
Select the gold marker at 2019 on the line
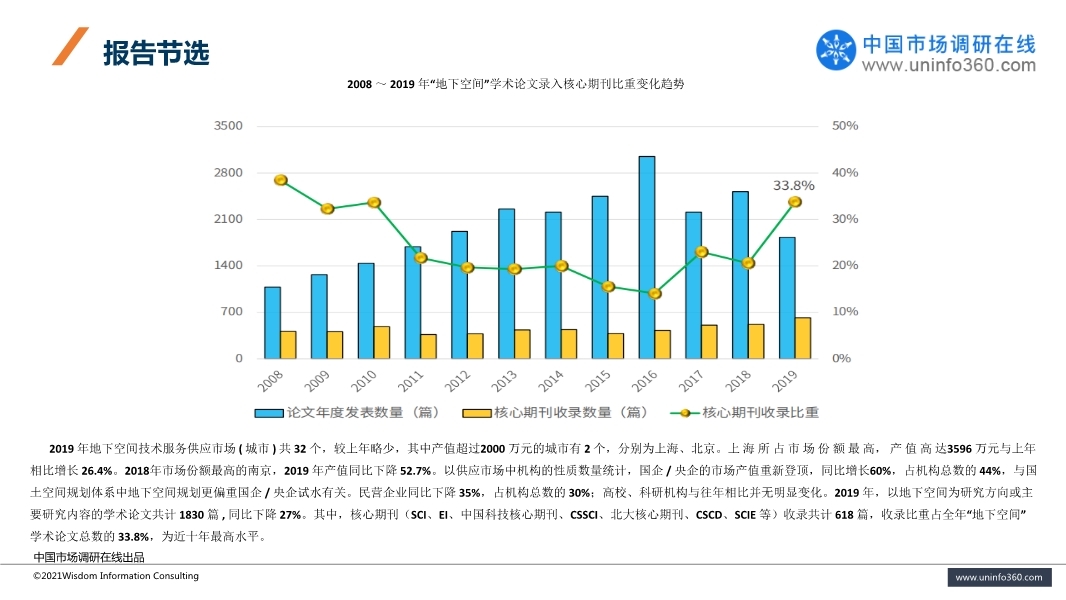point(795,202)
